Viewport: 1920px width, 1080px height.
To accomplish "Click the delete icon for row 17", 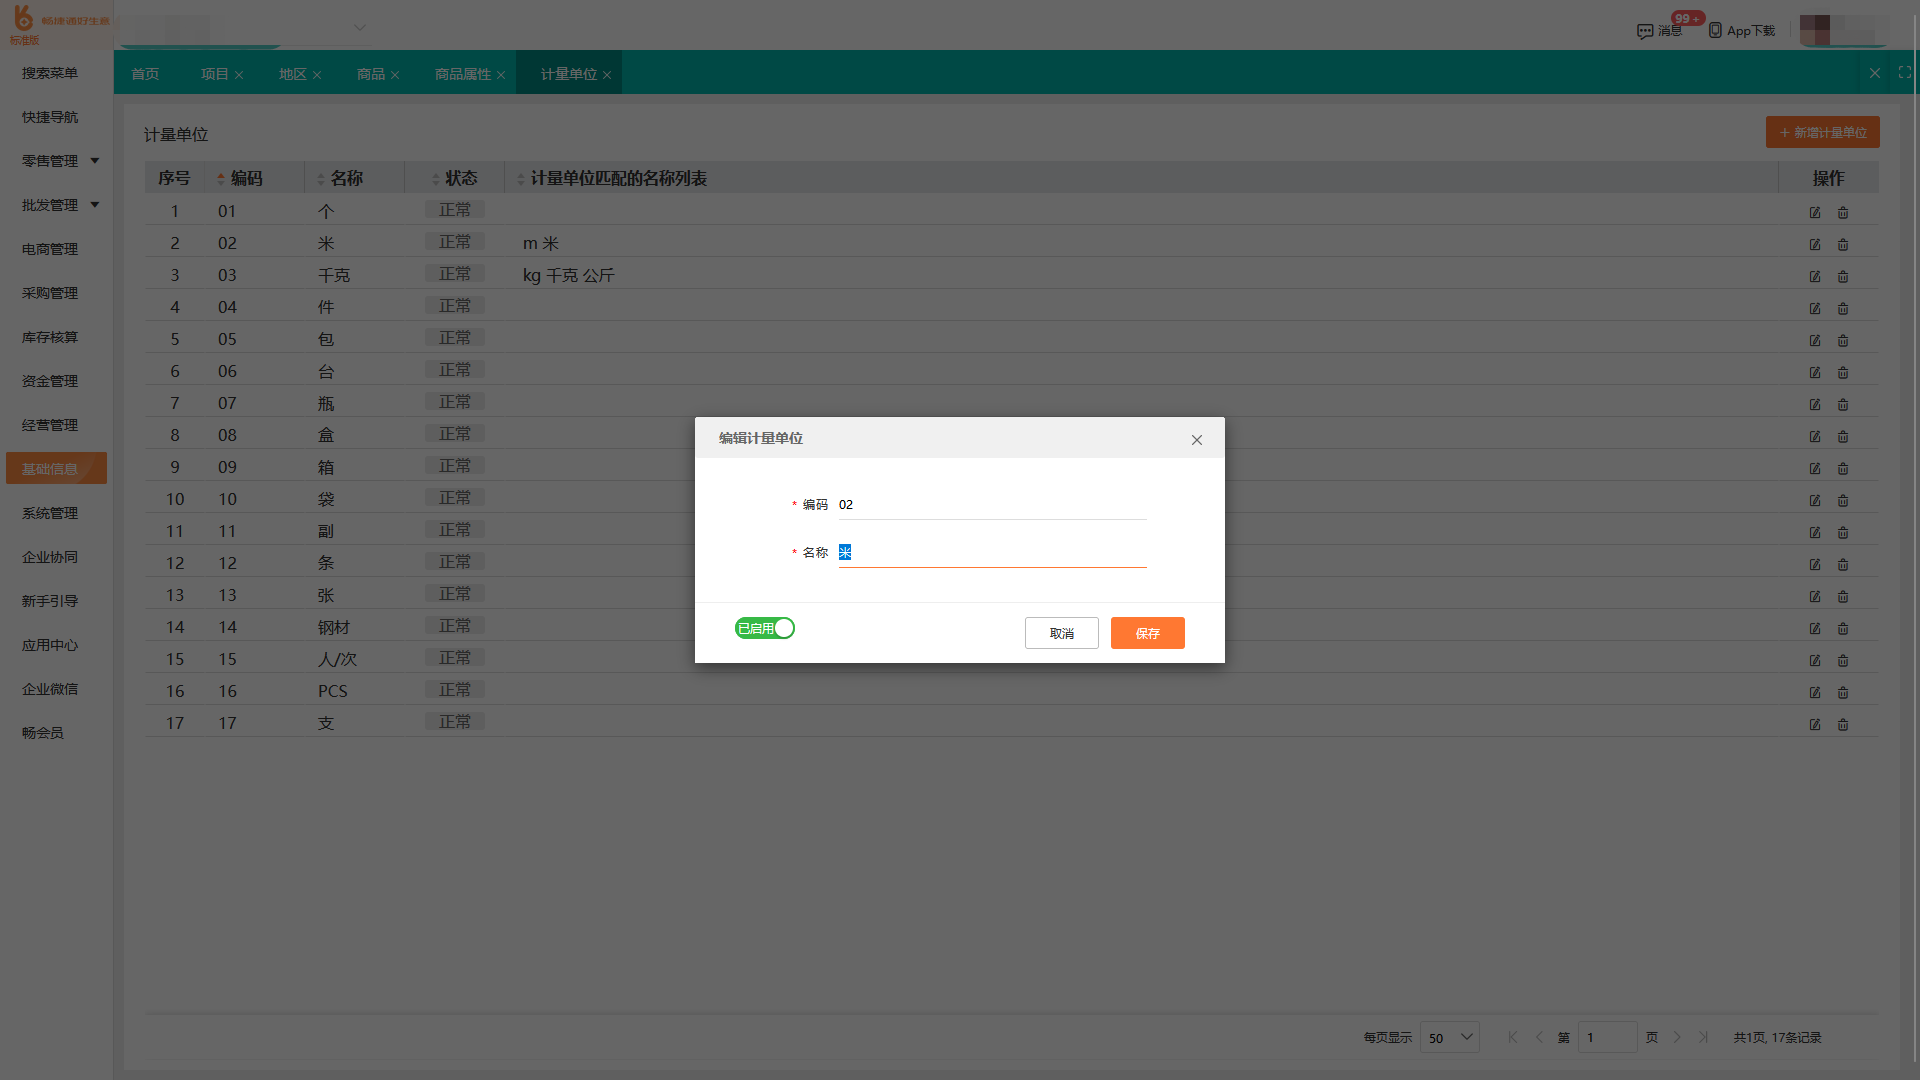I will (x=1844, y=724).
